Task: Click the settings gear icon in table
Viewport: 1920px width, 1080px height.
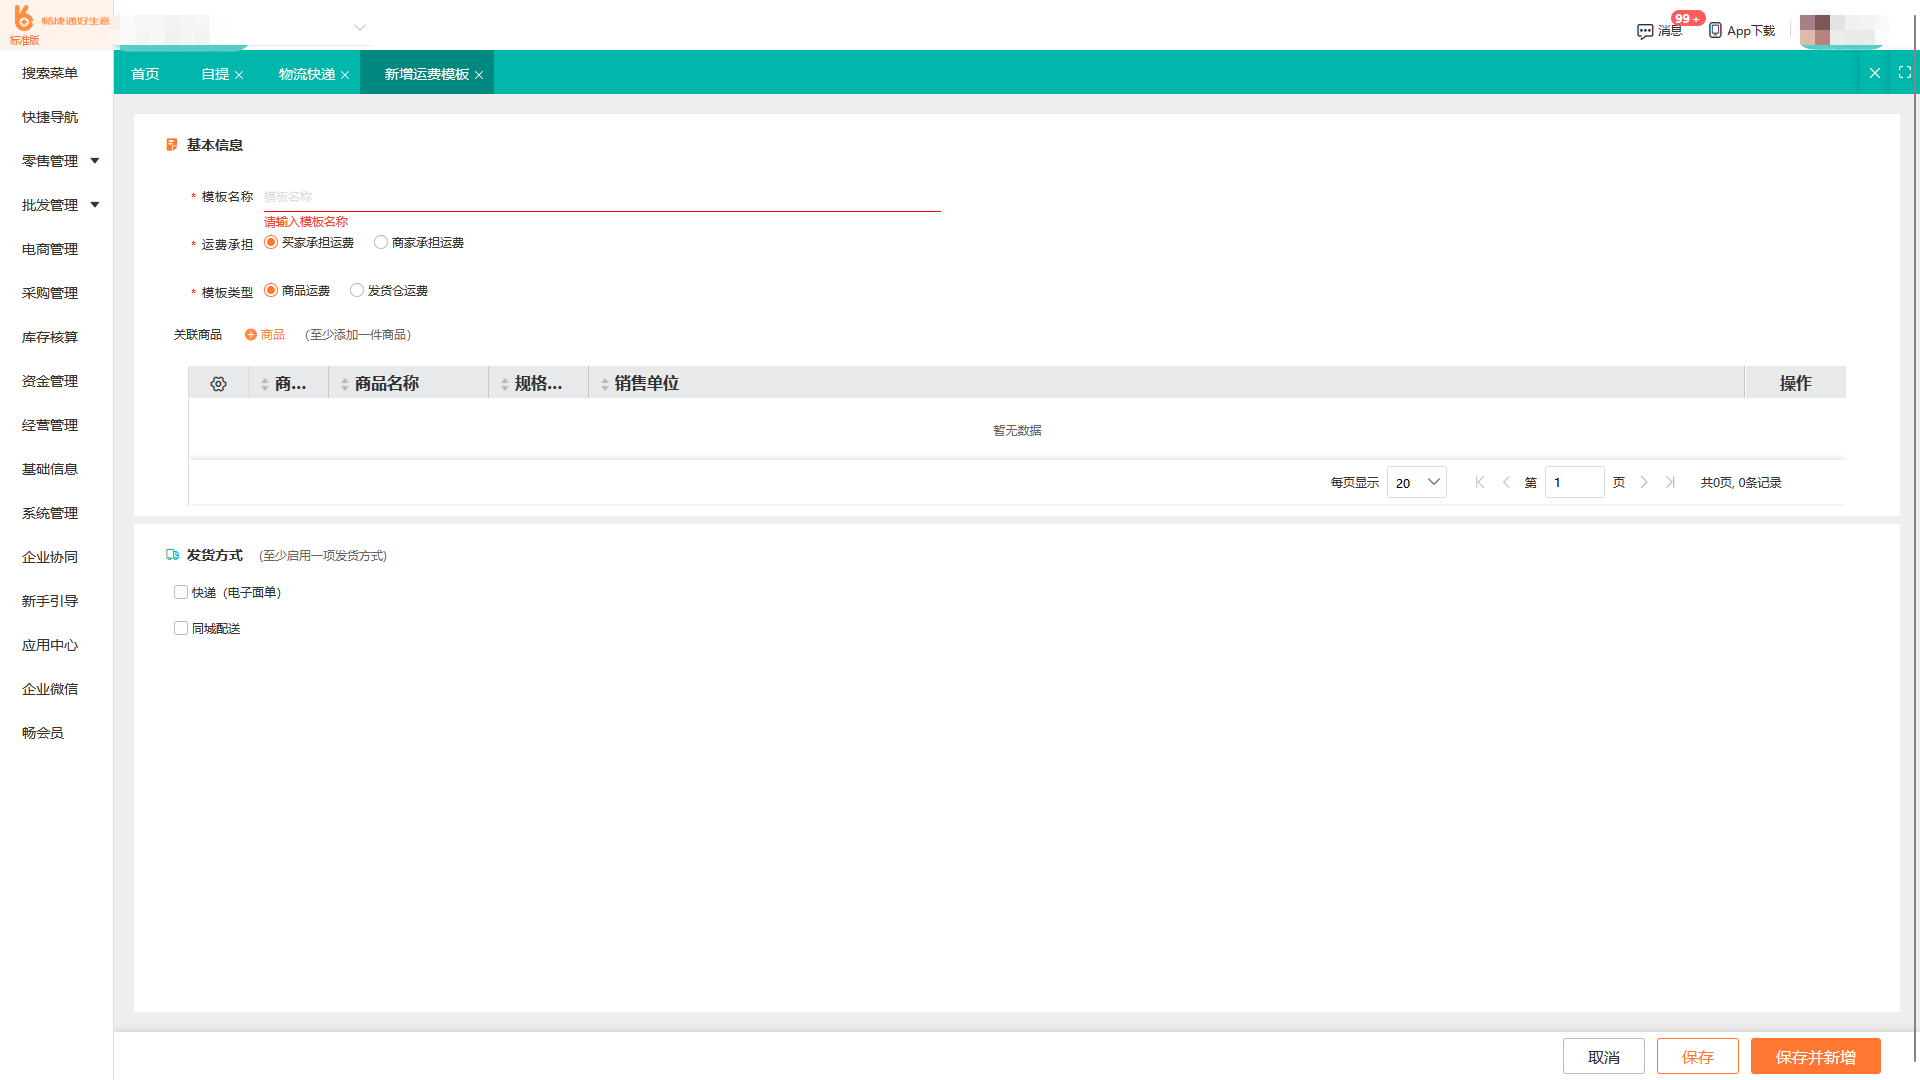Action: pos(218,382)
